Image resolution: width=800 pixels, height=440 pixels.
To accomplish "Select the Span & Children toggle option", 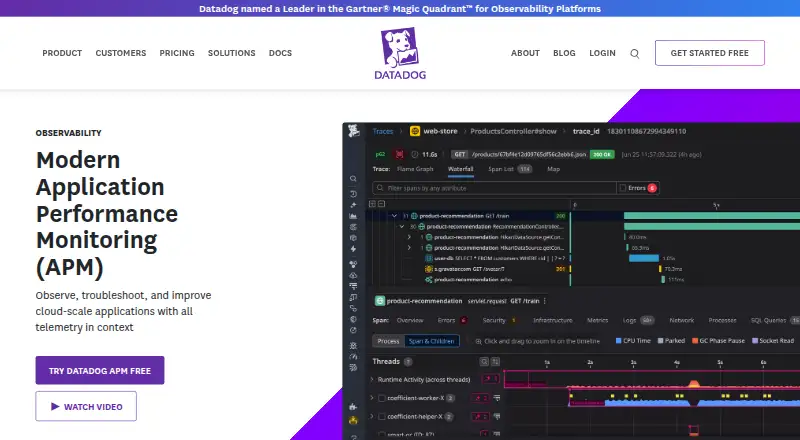I will 432,341.
